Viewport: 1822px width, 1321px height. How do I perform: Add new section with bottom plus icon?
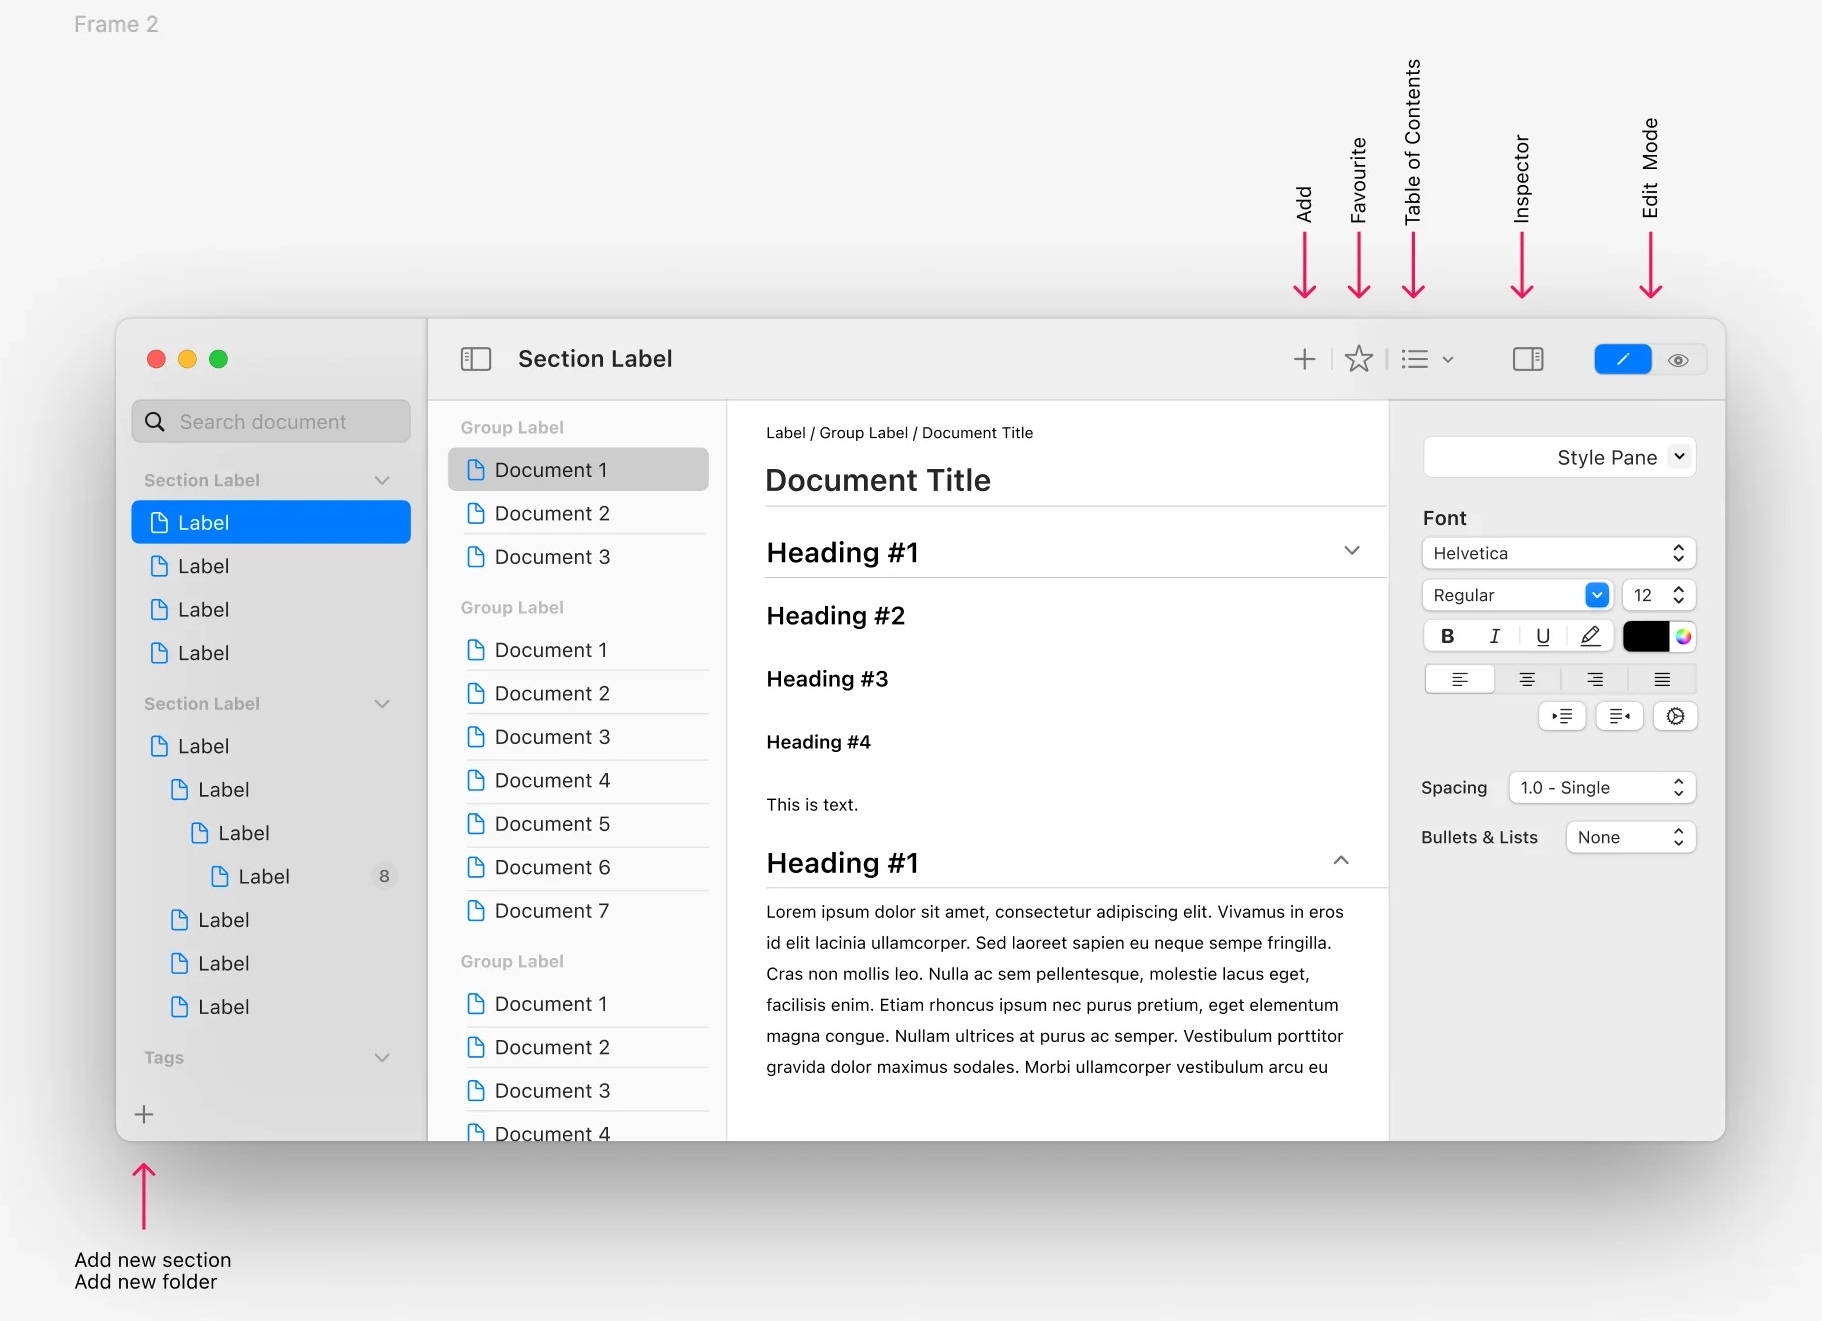[144, 1114]
